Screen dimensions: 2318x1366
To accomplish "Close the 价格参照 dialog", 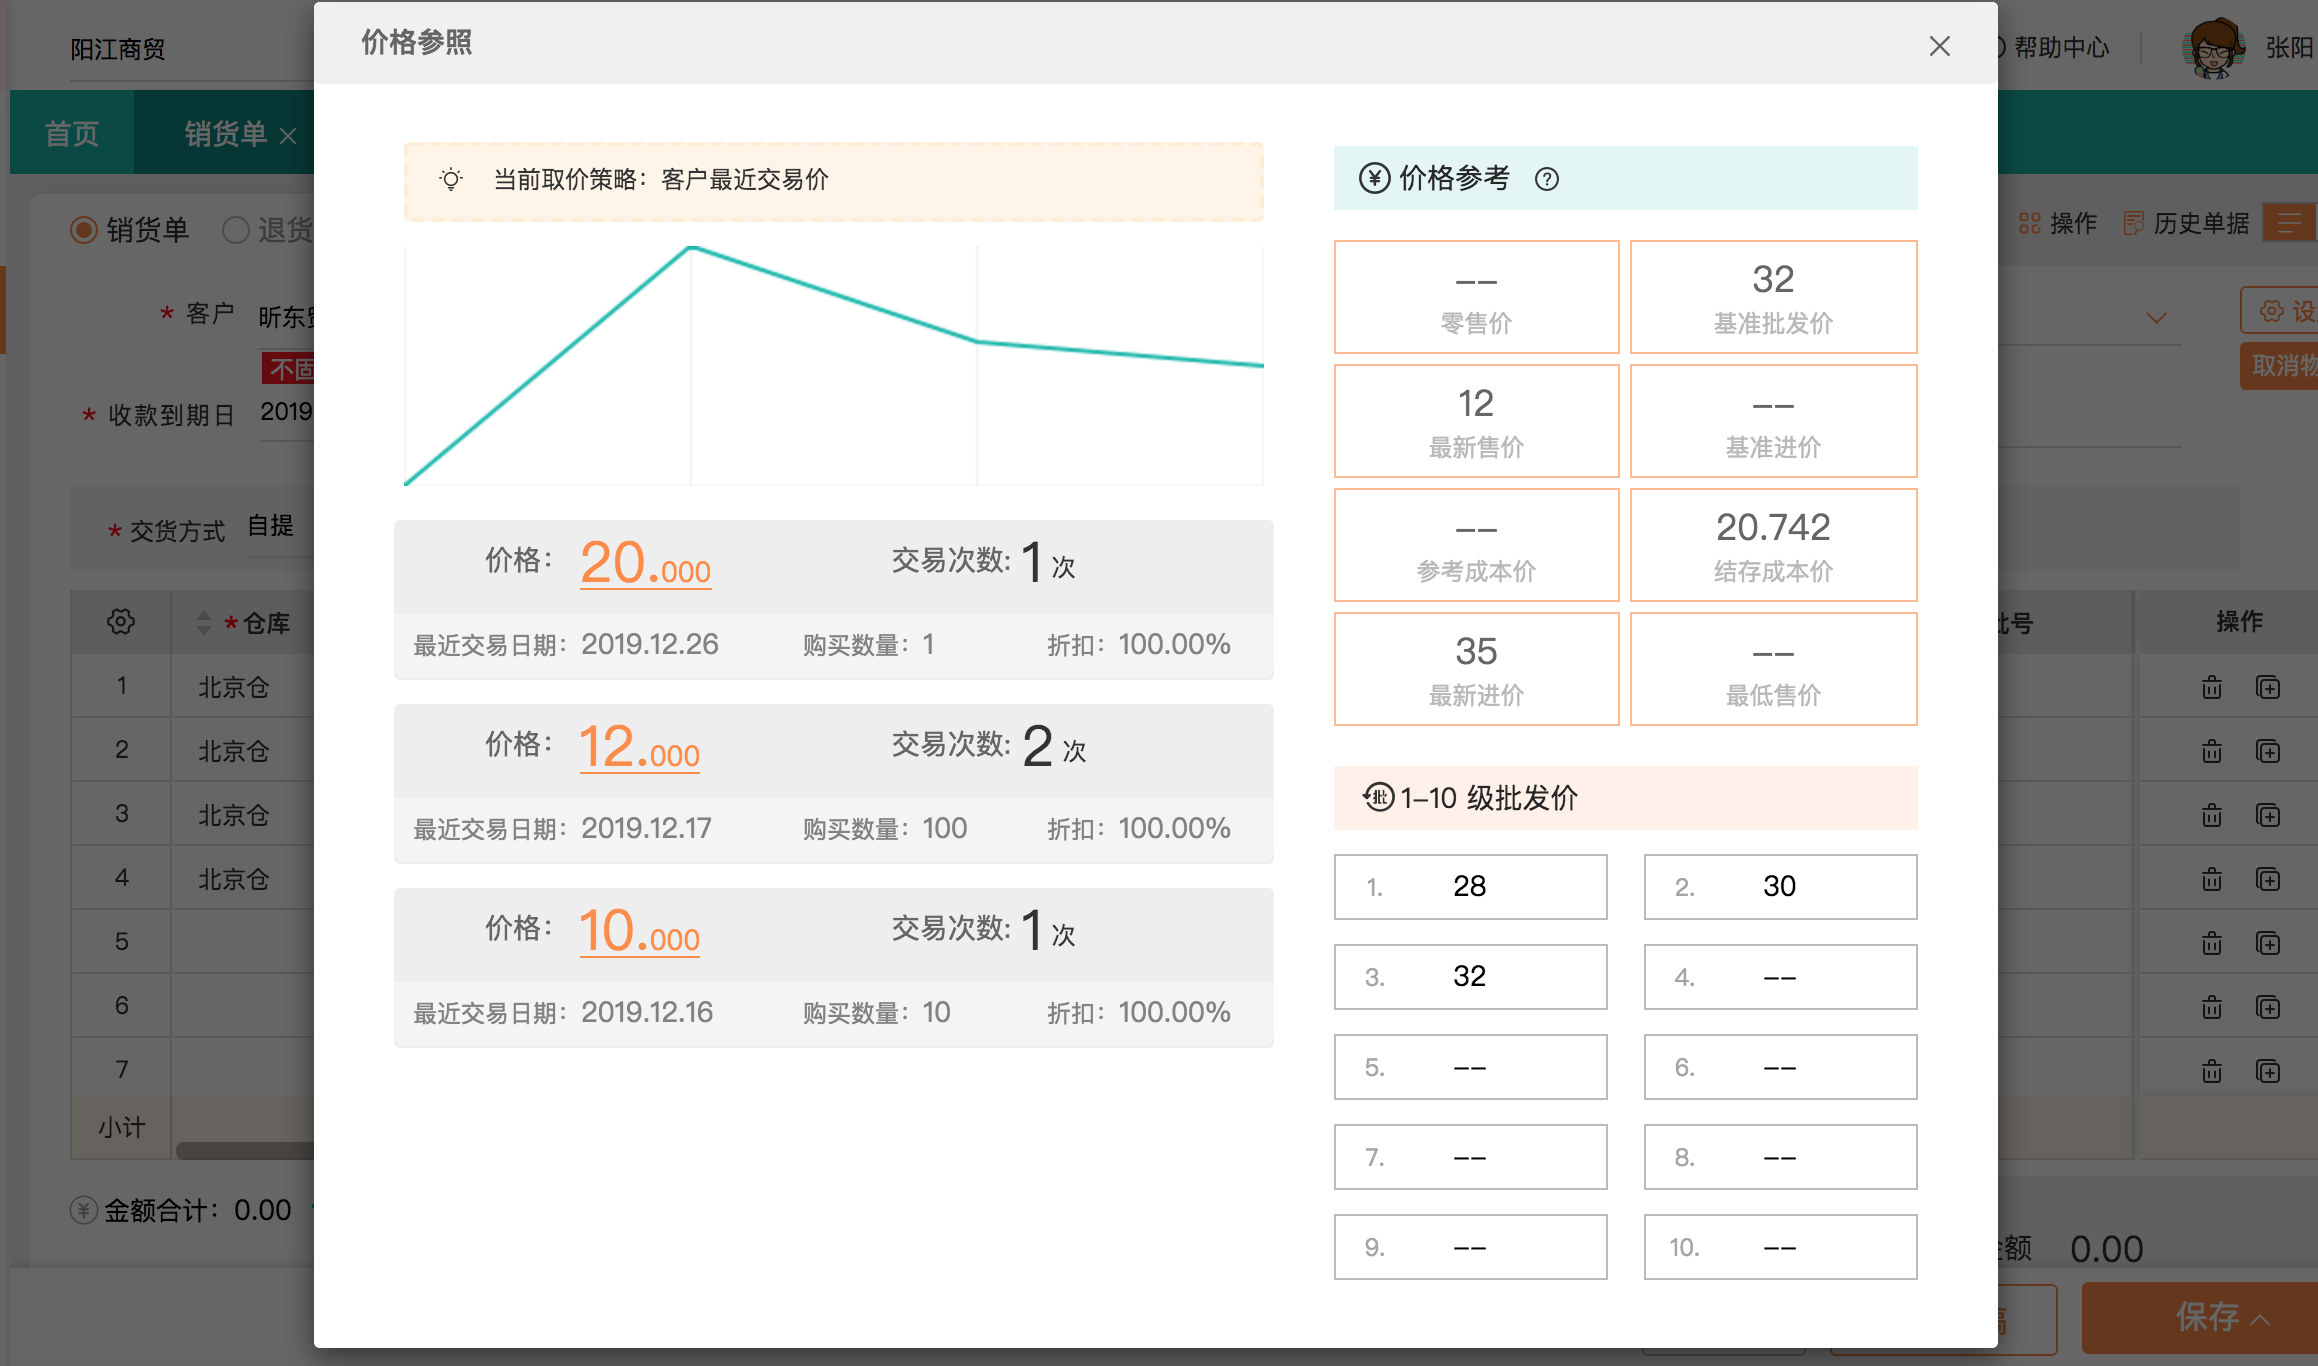I will click(x=1939, y=46).
